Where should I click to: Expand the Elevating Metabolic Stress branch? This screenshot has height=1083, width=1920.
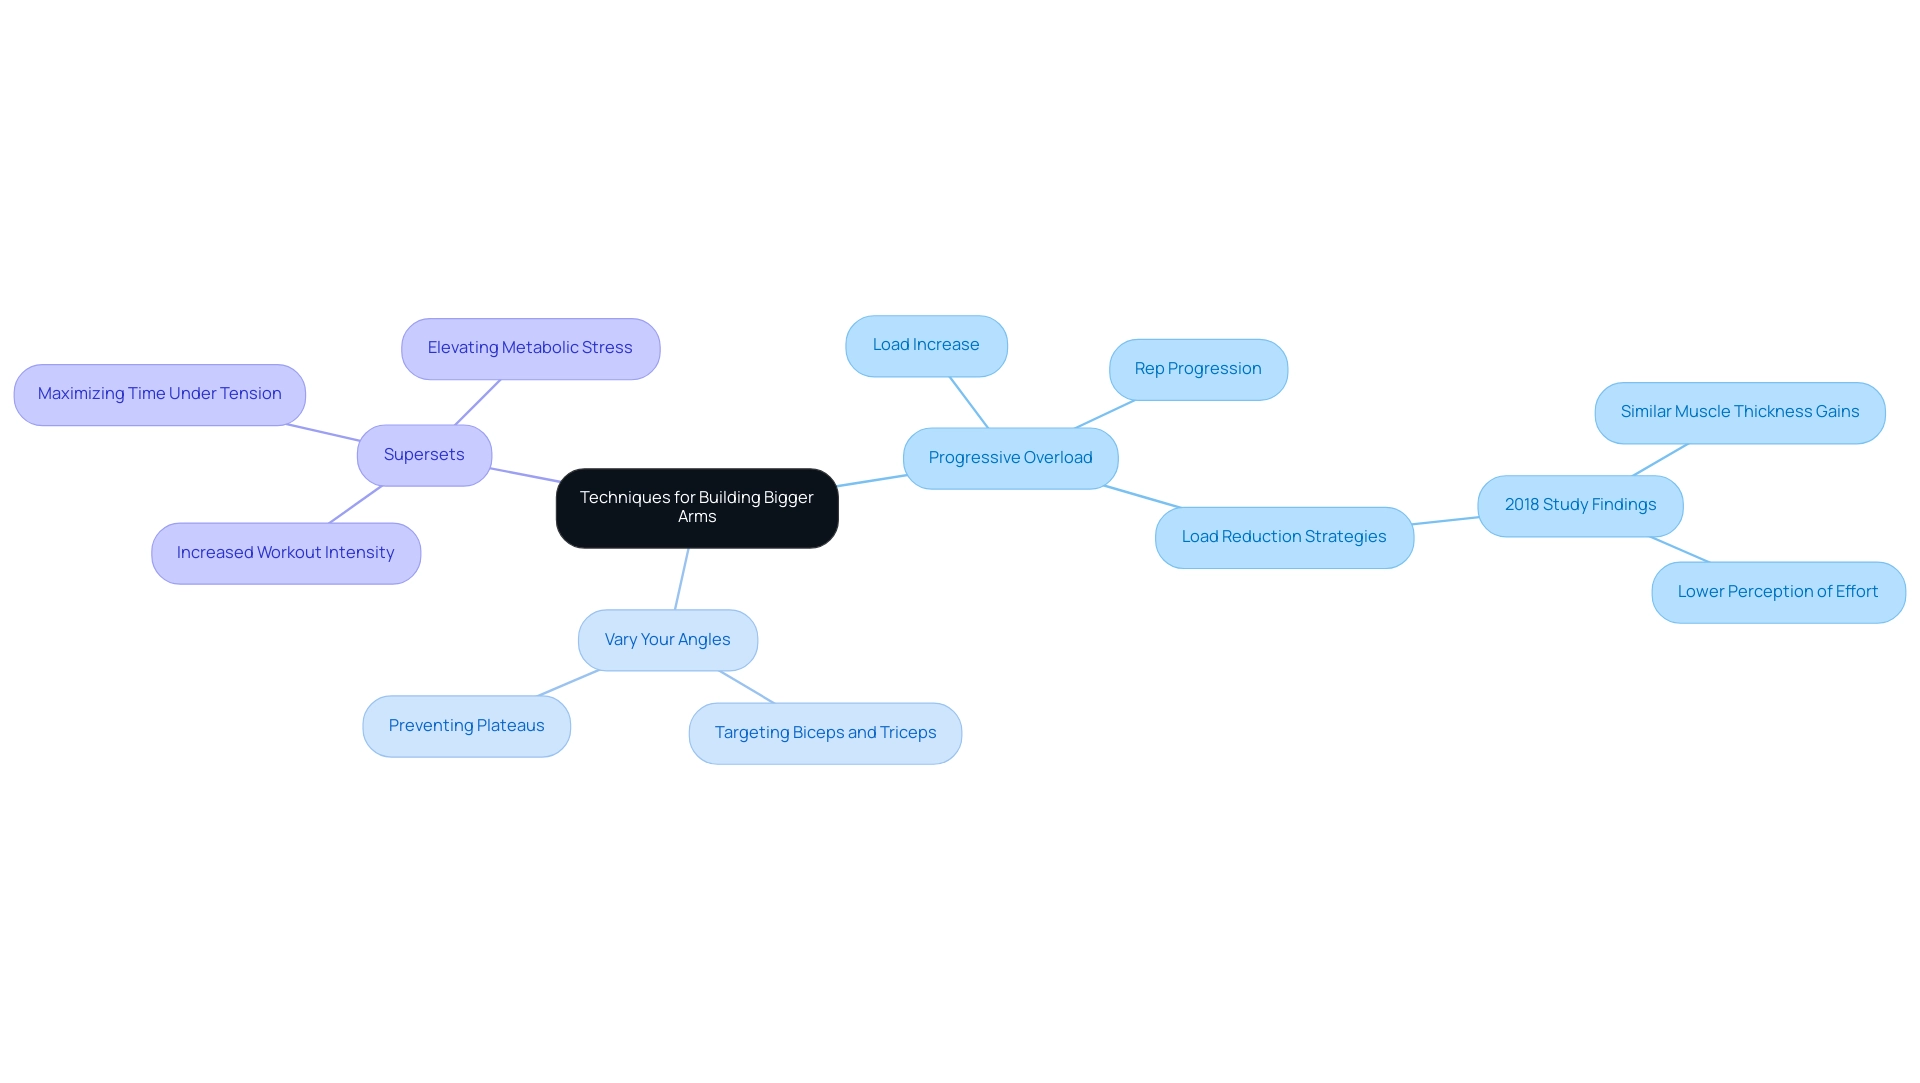click(530, 346)
